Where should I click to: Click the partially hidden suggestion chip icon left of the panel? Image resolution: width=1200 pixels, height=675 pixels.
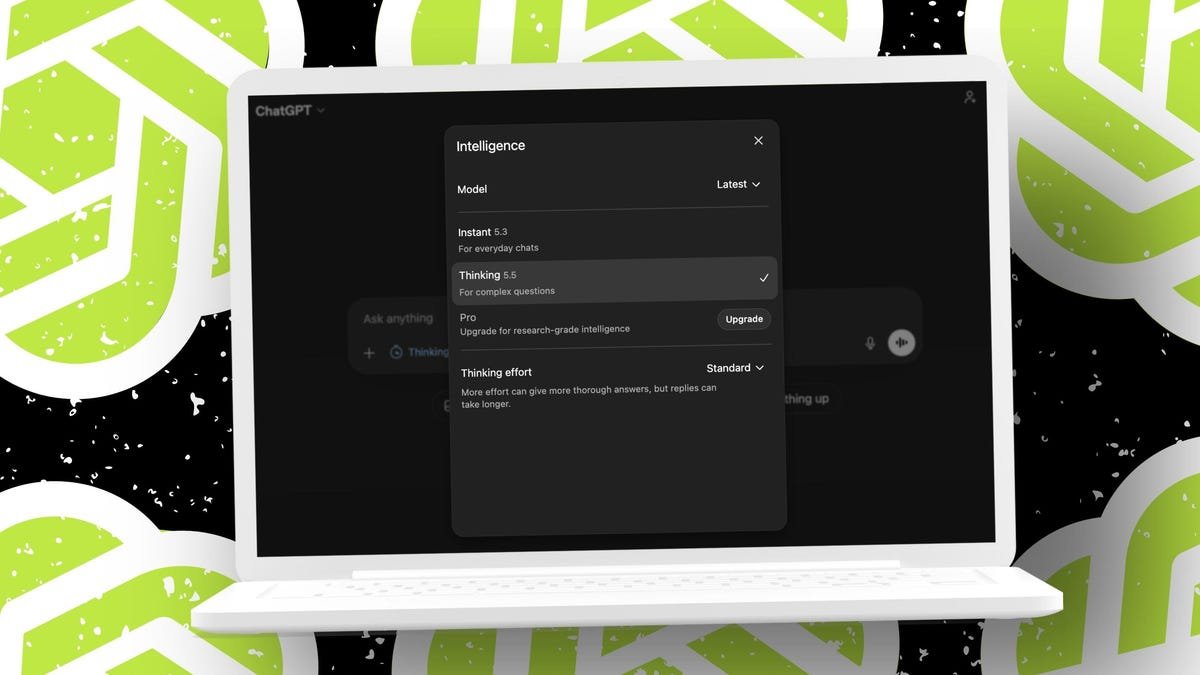441,404
